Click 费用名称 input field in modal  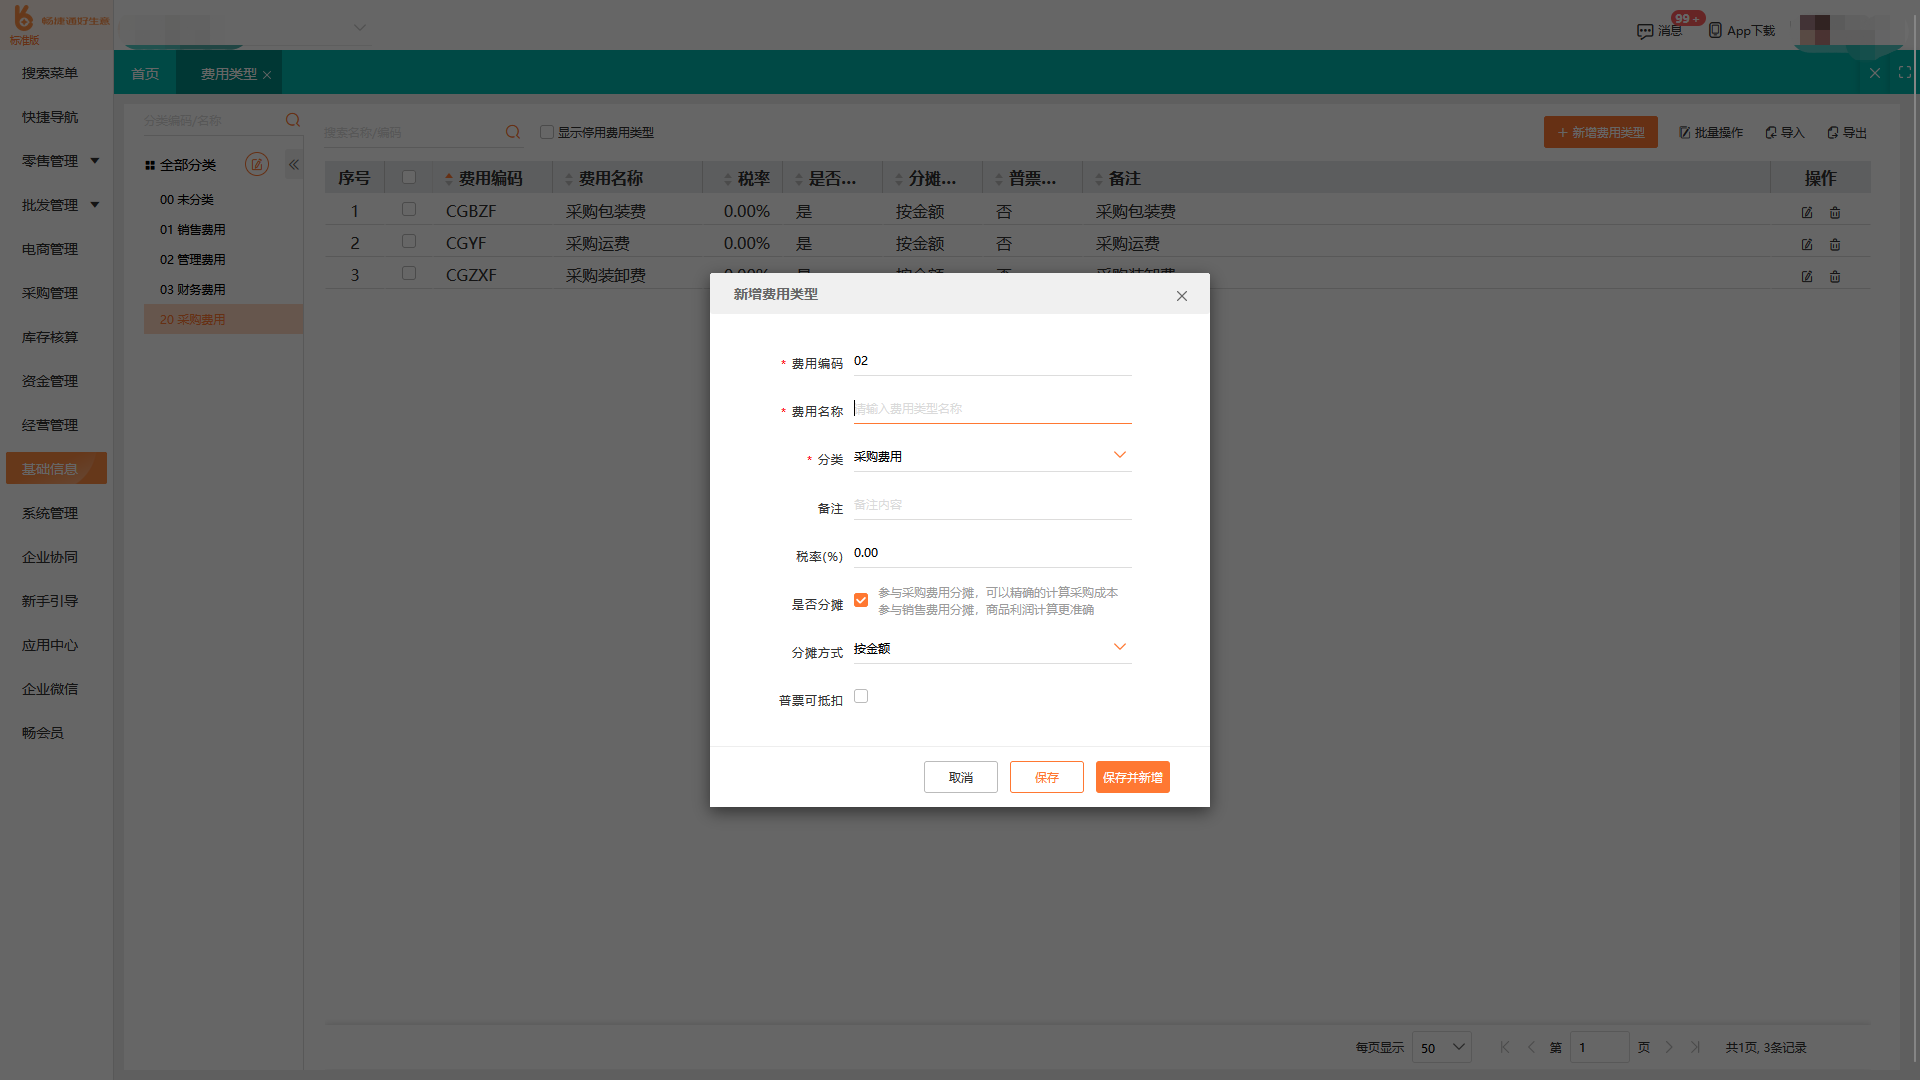(992, 409)
